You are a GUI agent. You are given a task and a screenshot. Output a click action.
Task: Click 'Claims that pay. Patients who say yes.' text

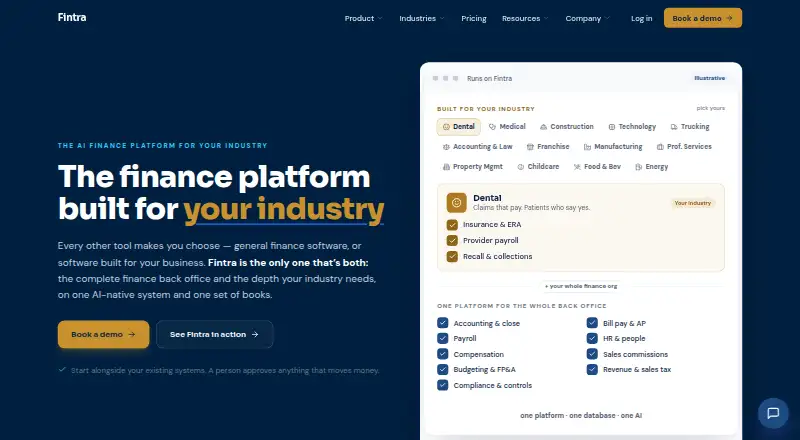[531, 208]
